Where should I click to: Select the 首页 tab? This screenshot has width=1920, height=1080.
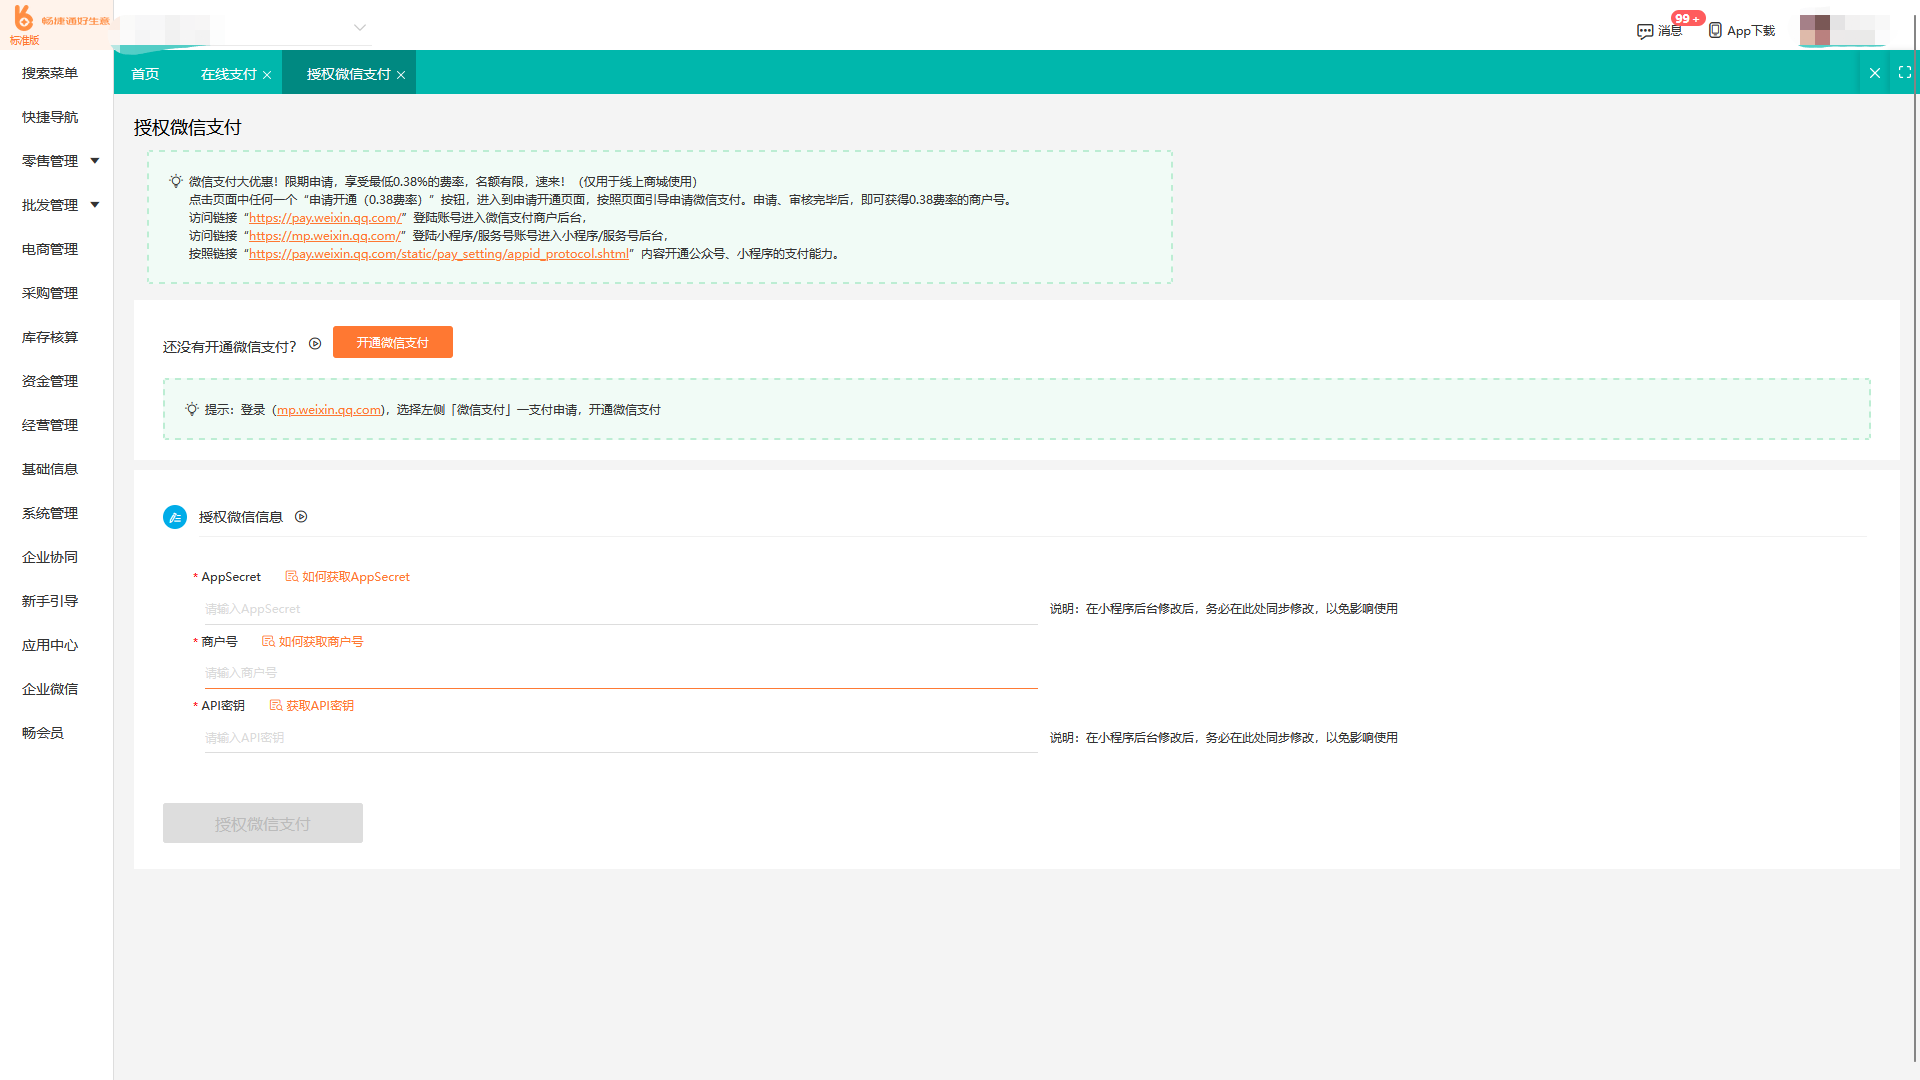[x=145, y=74]
